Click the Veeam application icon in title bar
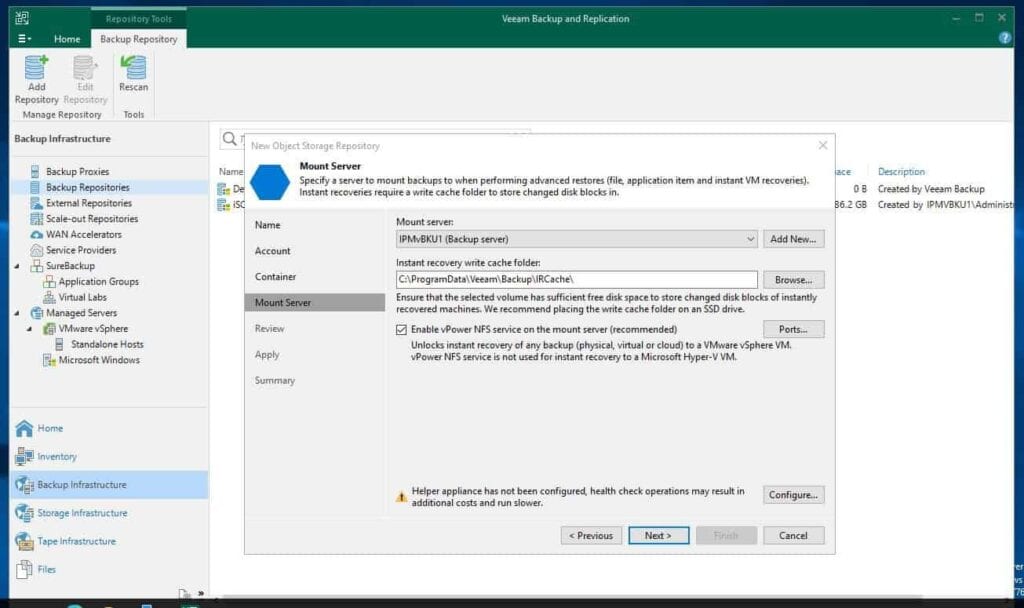The height and width of the screenshot is (608, 1024). (22, 18)
